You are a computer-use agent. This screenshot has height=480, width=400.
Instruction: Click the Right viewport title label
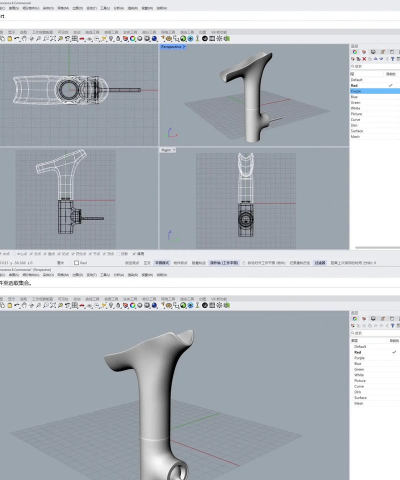pos(166,150)
